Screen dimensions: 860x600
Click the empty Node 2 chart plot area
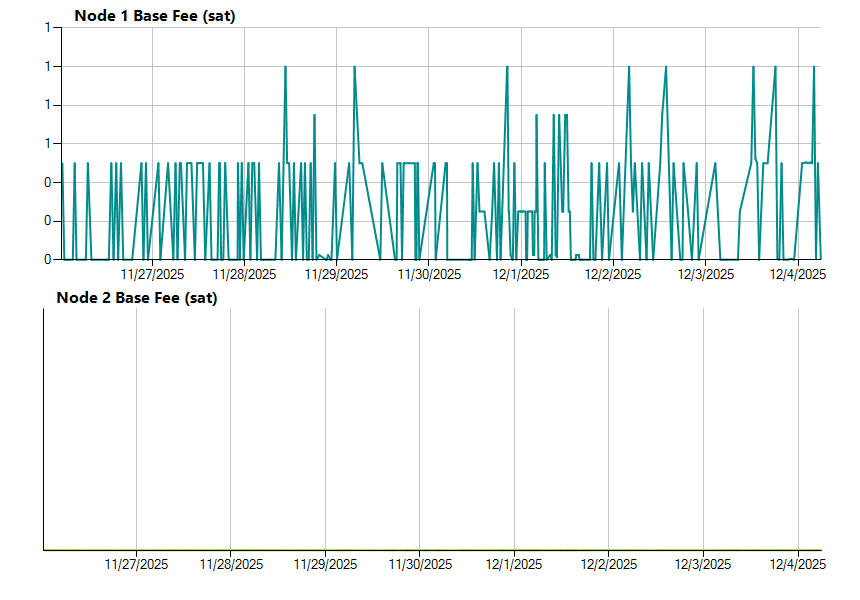click(432, 430)
